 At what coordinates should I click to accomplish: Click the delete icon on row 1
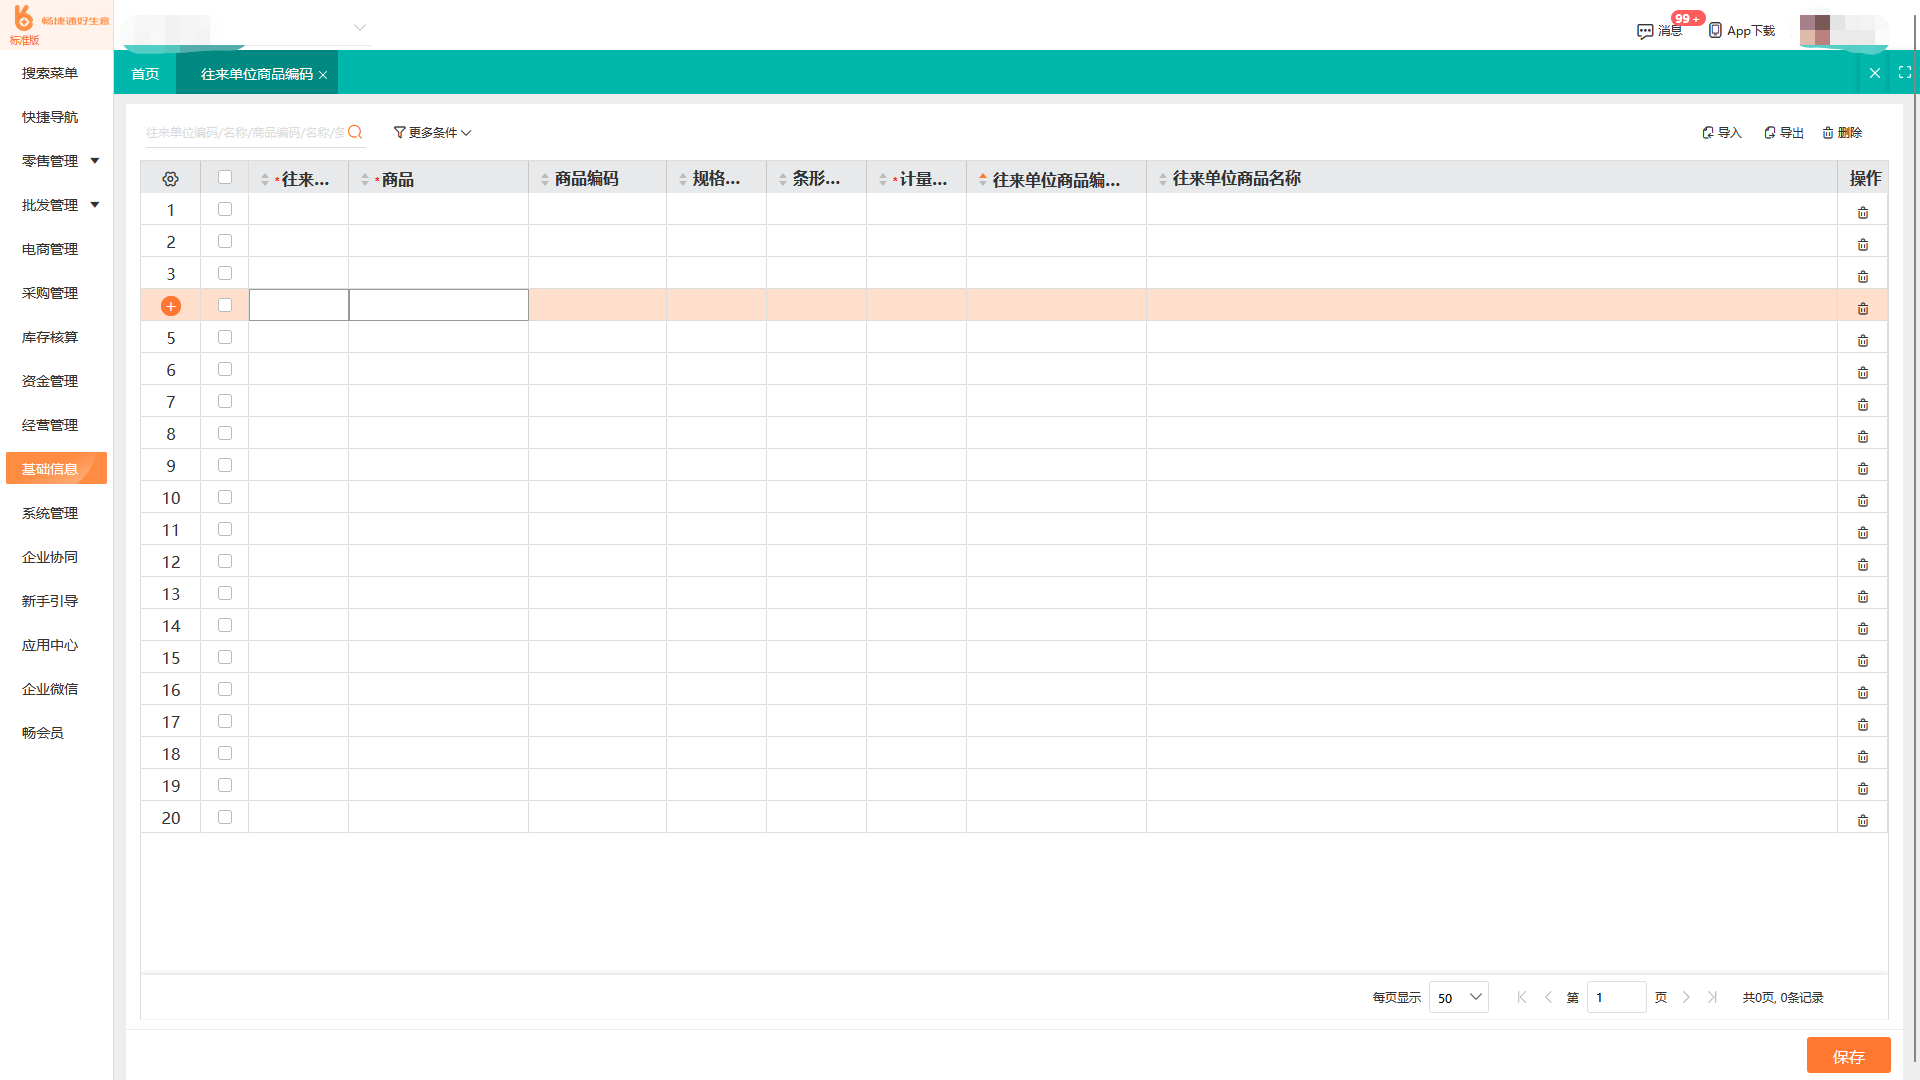click(x=1865, y=212)
